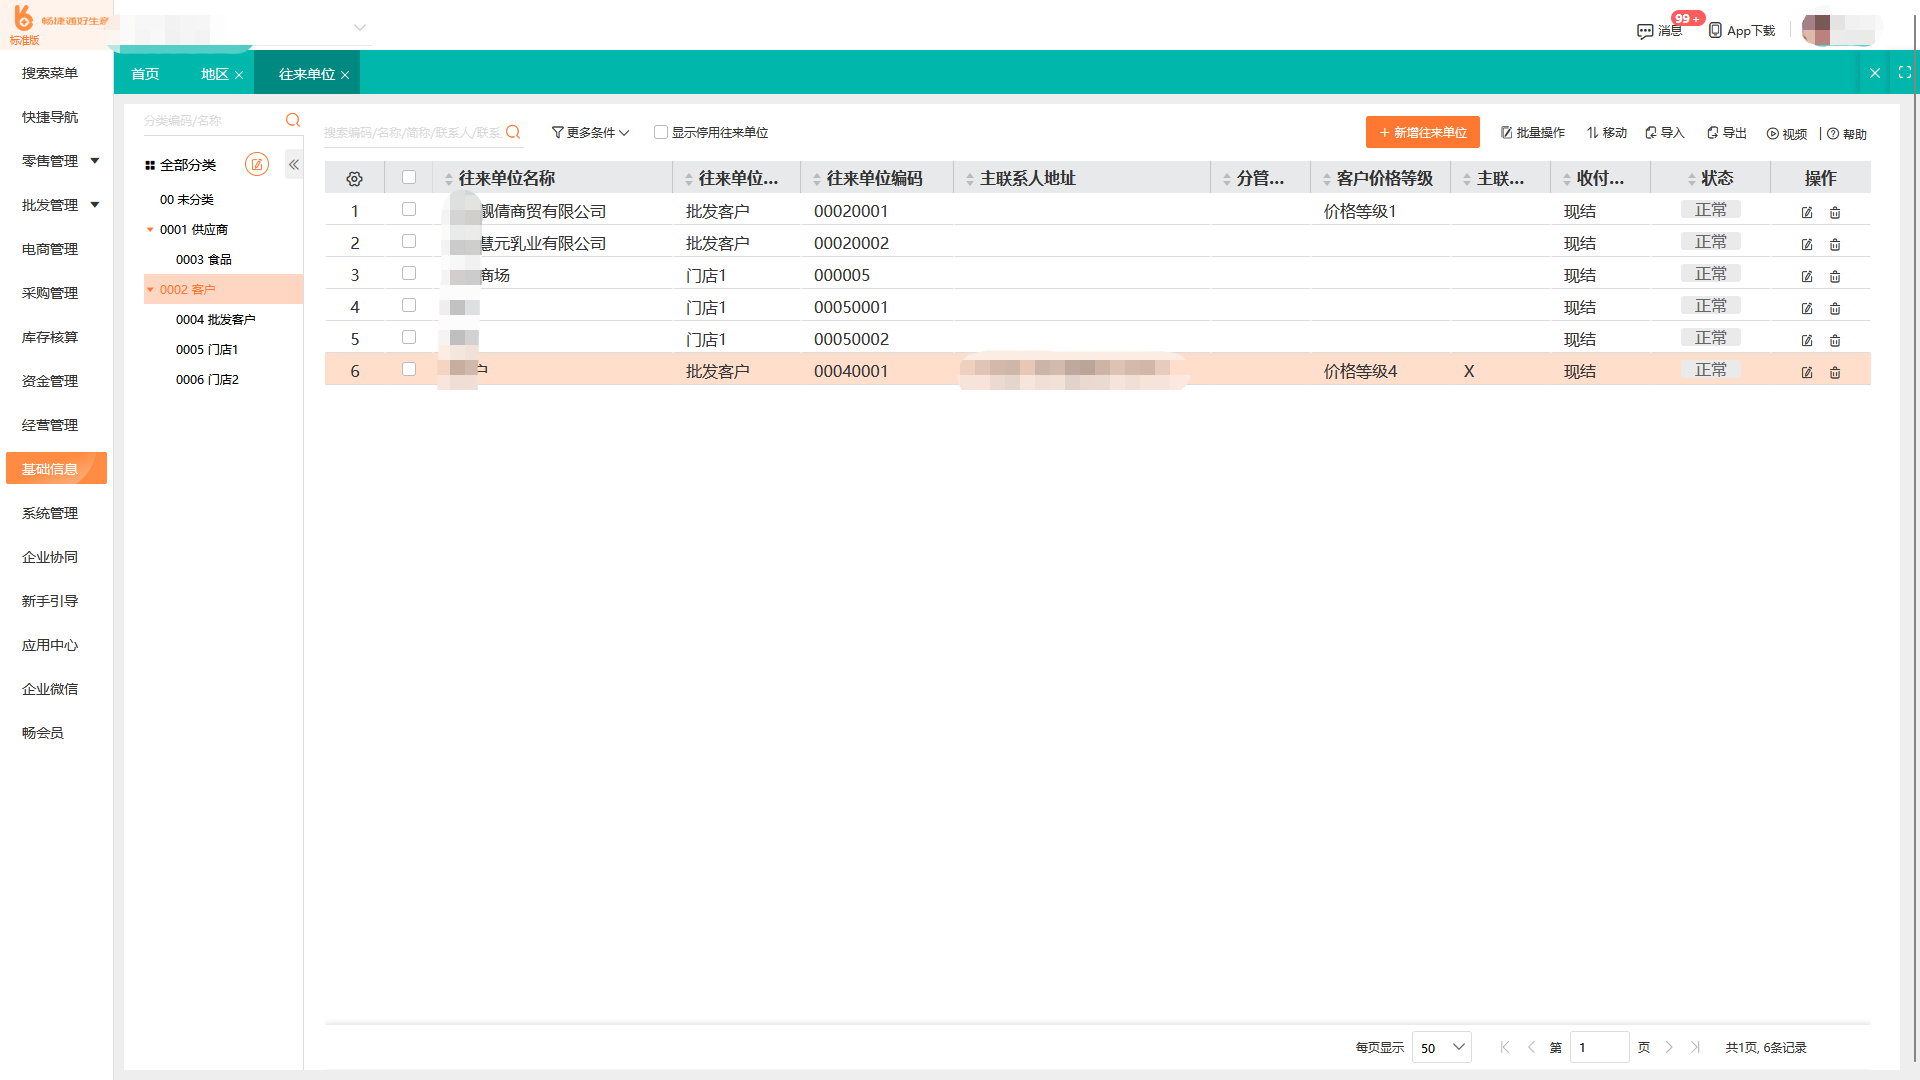Click settings gear icon in table header
The height and width of the screenshot is (1080, 1920).
355,178
